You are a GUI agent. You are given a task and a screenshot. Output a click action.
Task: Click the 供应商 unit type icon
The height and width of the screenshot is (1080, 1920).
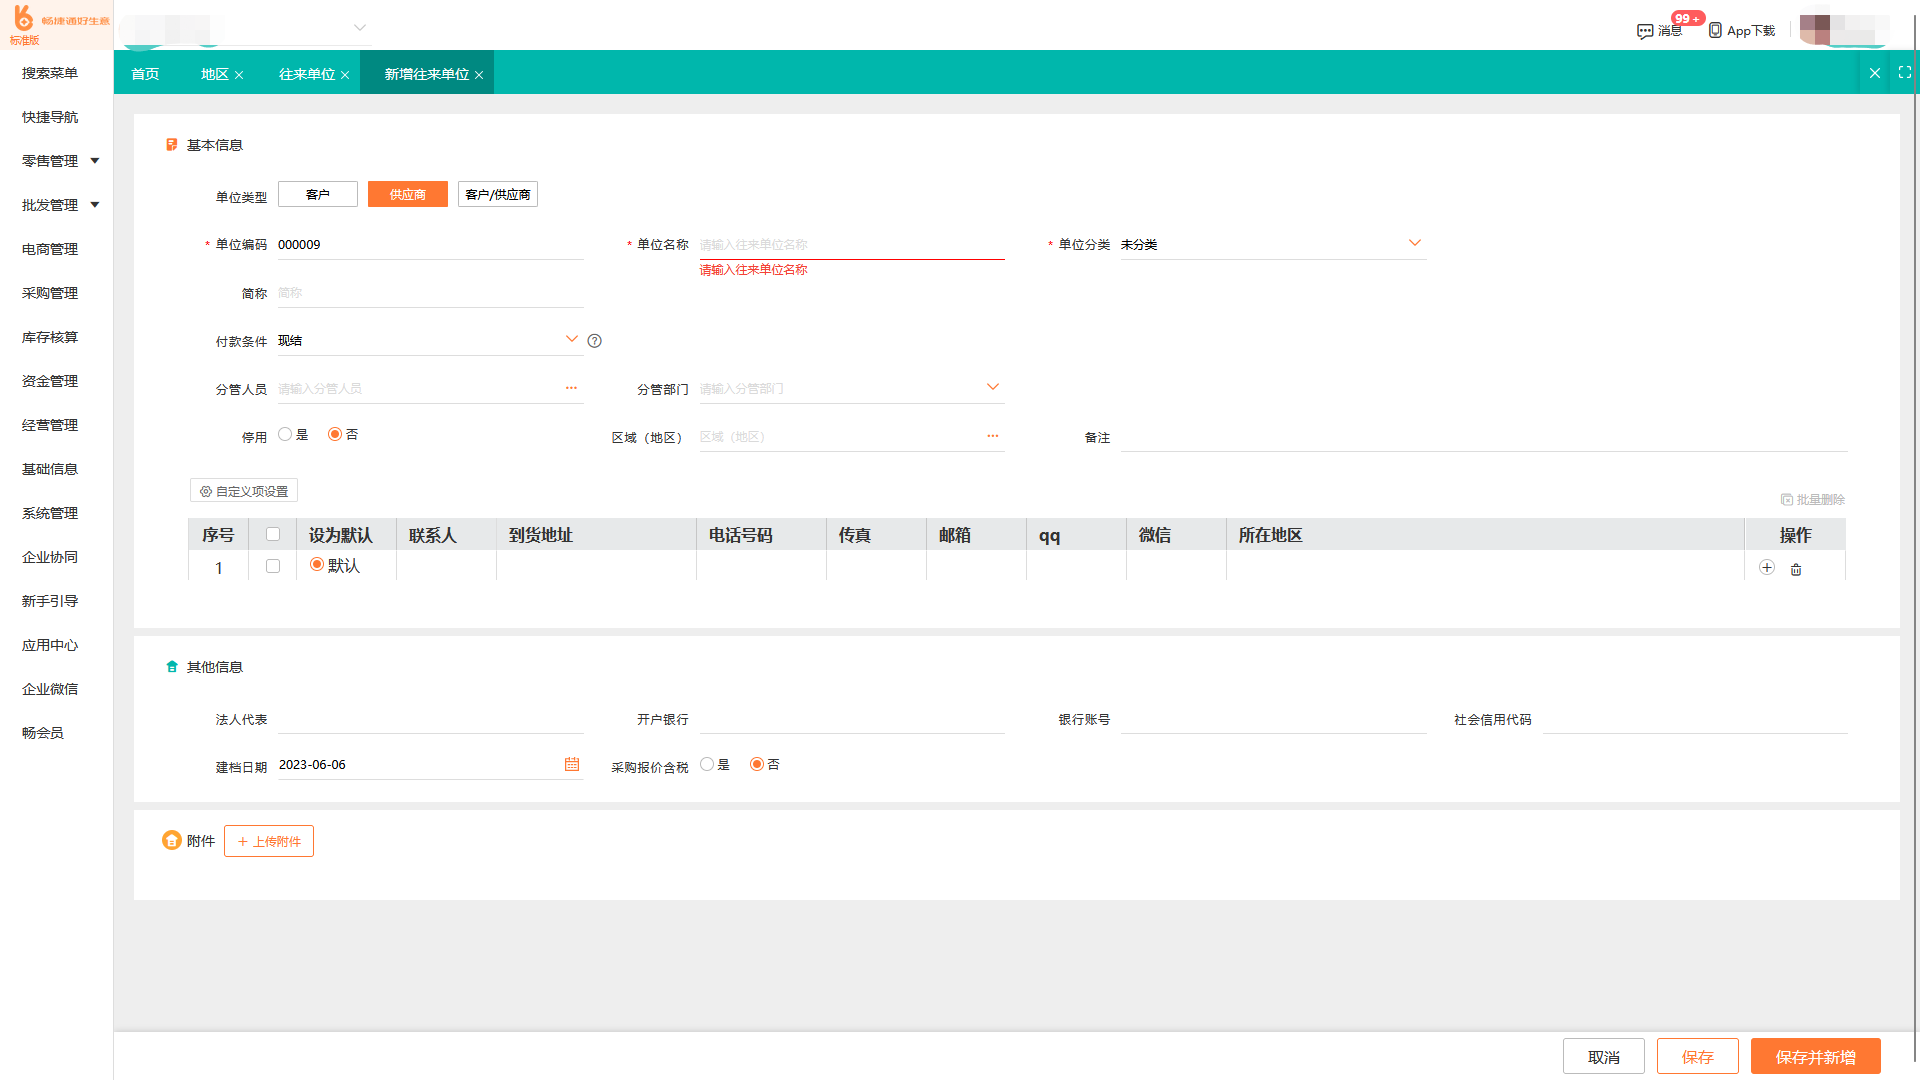coord(407,194)
